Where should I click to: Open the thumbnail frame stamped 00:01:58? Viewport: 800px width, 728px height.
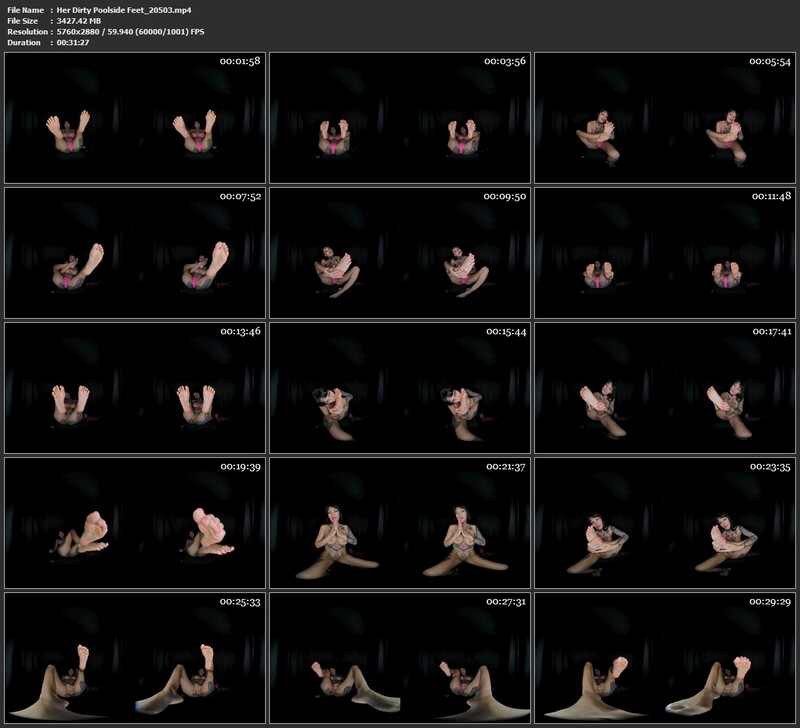click(135, 118)
